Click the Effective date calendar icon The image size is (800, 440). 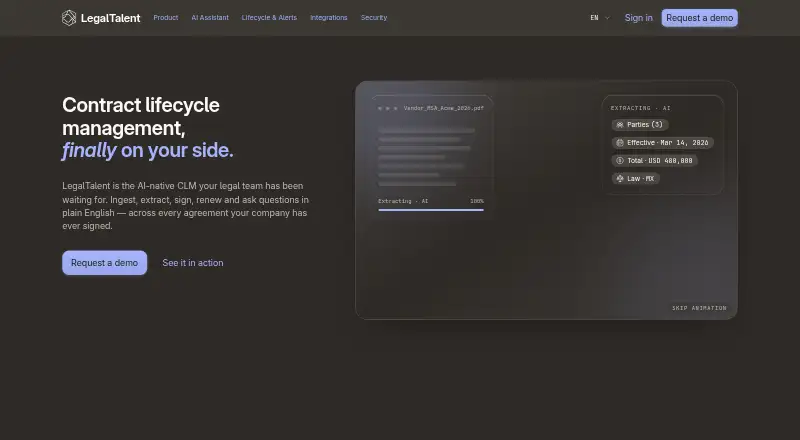(x=620, y=143)
